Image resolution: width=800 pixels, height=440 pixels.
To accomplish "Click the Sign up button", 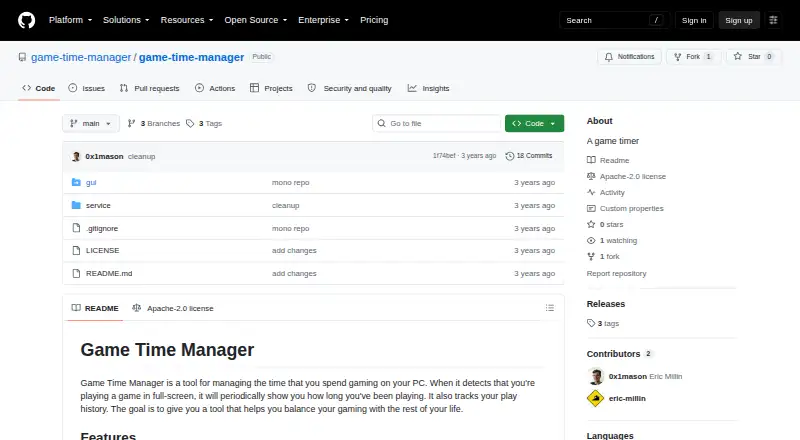I will click(739, 20).
